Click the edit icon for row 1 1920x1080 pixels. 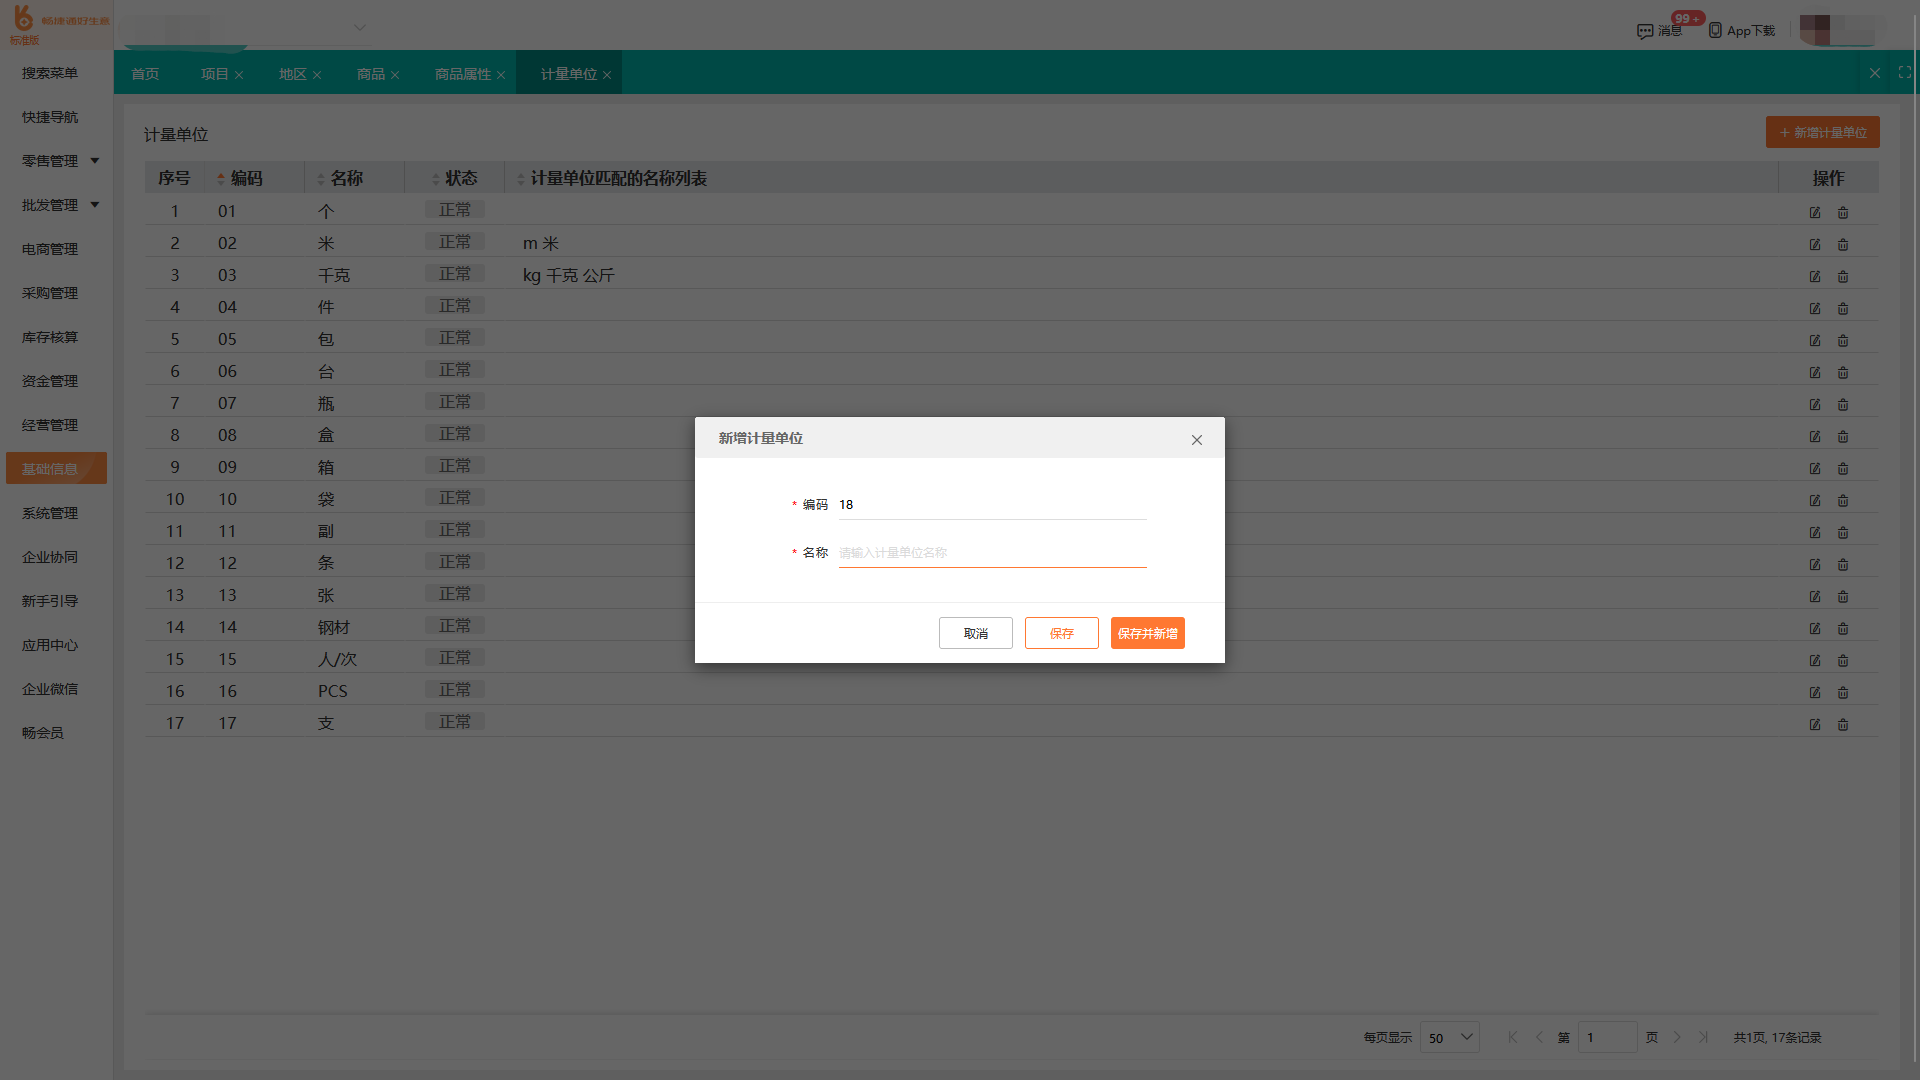(1815, 211)
